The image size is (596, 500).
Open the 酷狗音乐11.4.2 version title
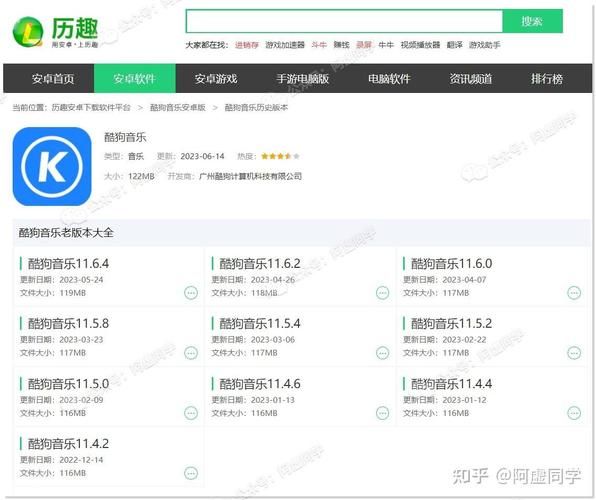coord(68,444)
